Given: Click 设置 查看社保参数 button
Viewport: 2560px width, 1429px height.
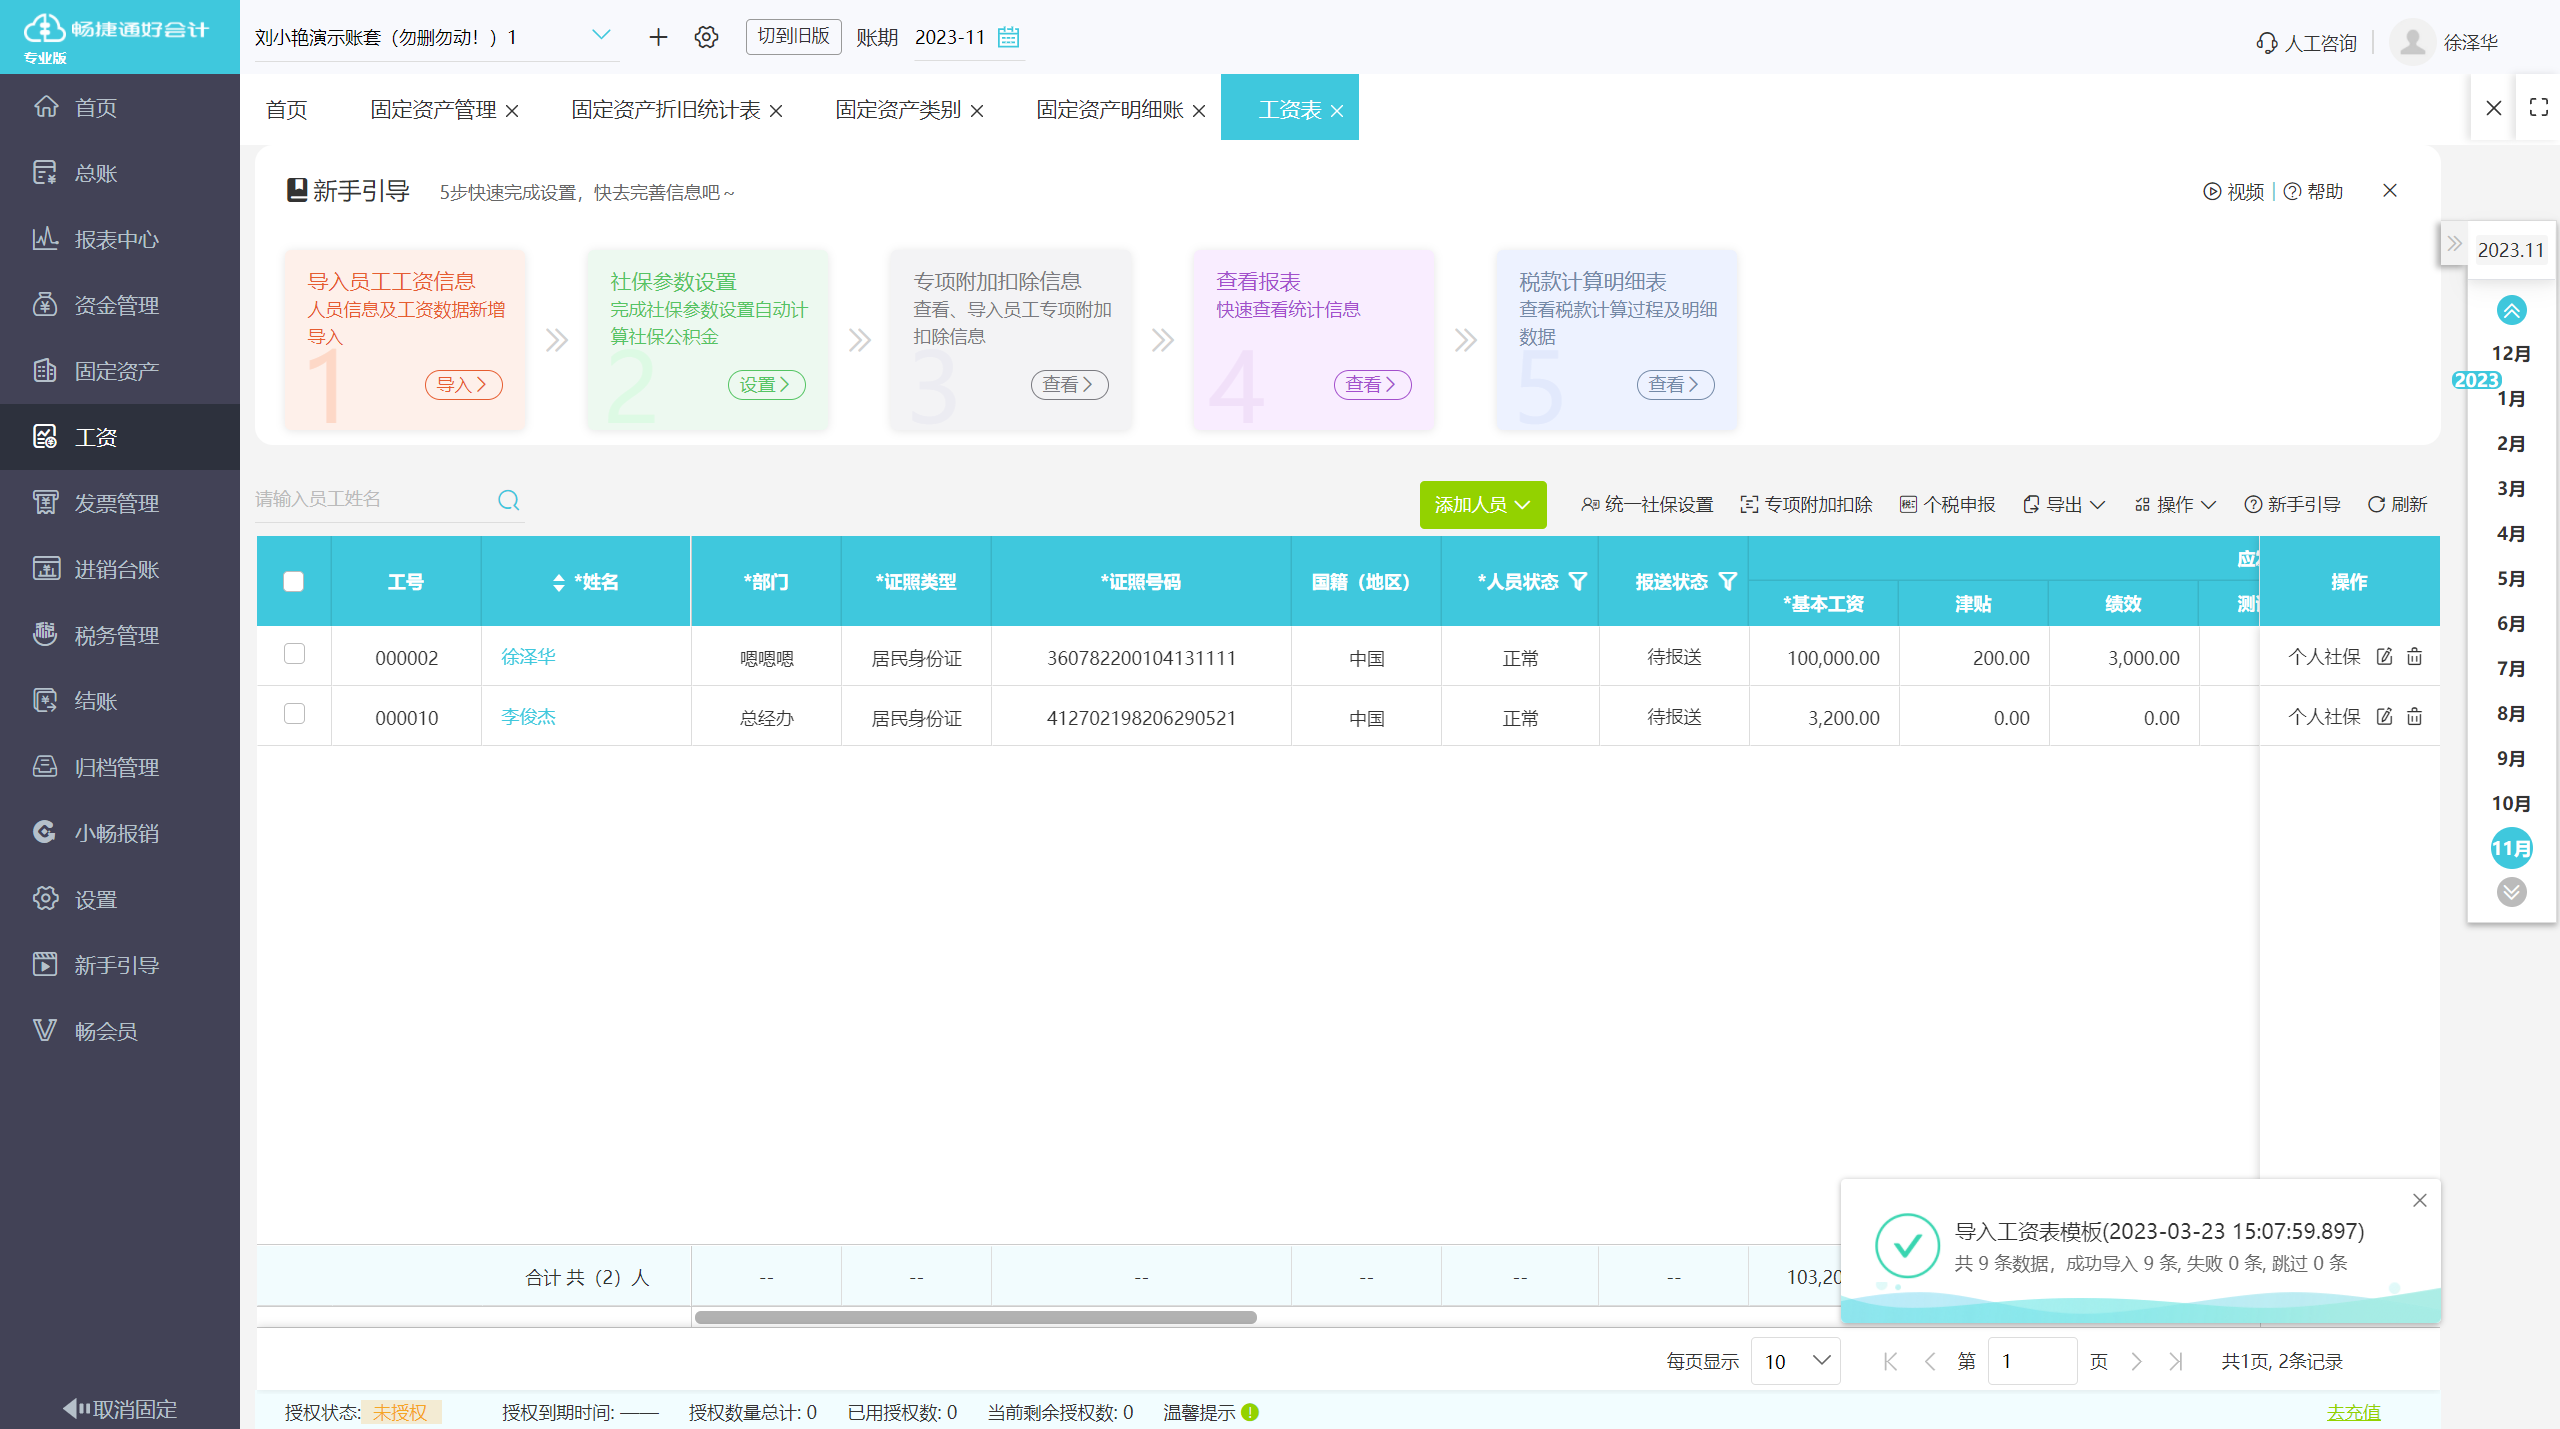Looking at the screenshot, I should point(765,385).
